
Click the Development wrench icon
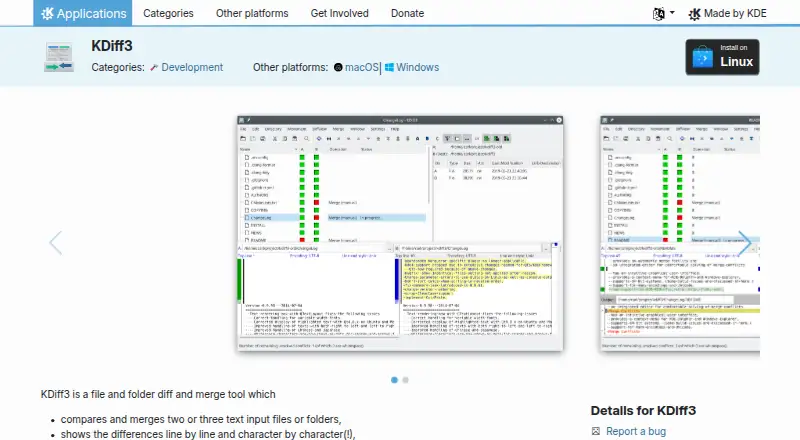[x=154, y=67]
